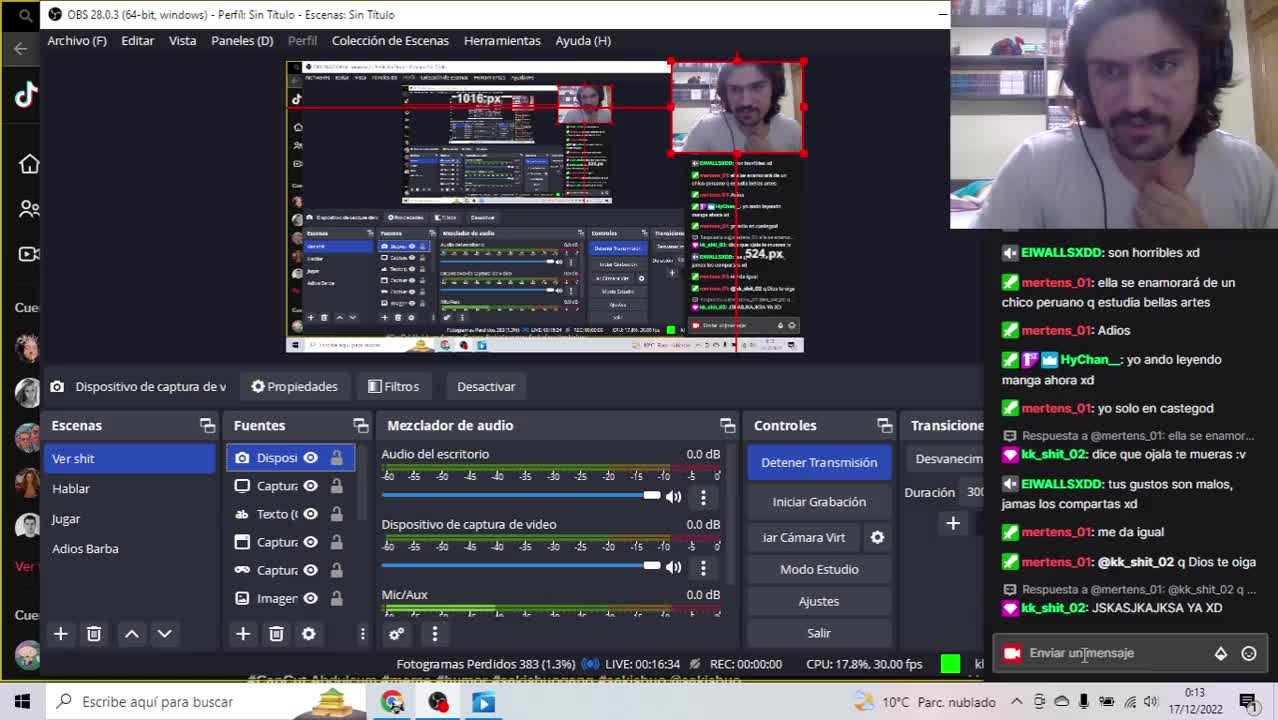The height and width of the screenshot is (720, 1278).
Task: Add a new scene with the plus icon
Action: coord(60,633)
